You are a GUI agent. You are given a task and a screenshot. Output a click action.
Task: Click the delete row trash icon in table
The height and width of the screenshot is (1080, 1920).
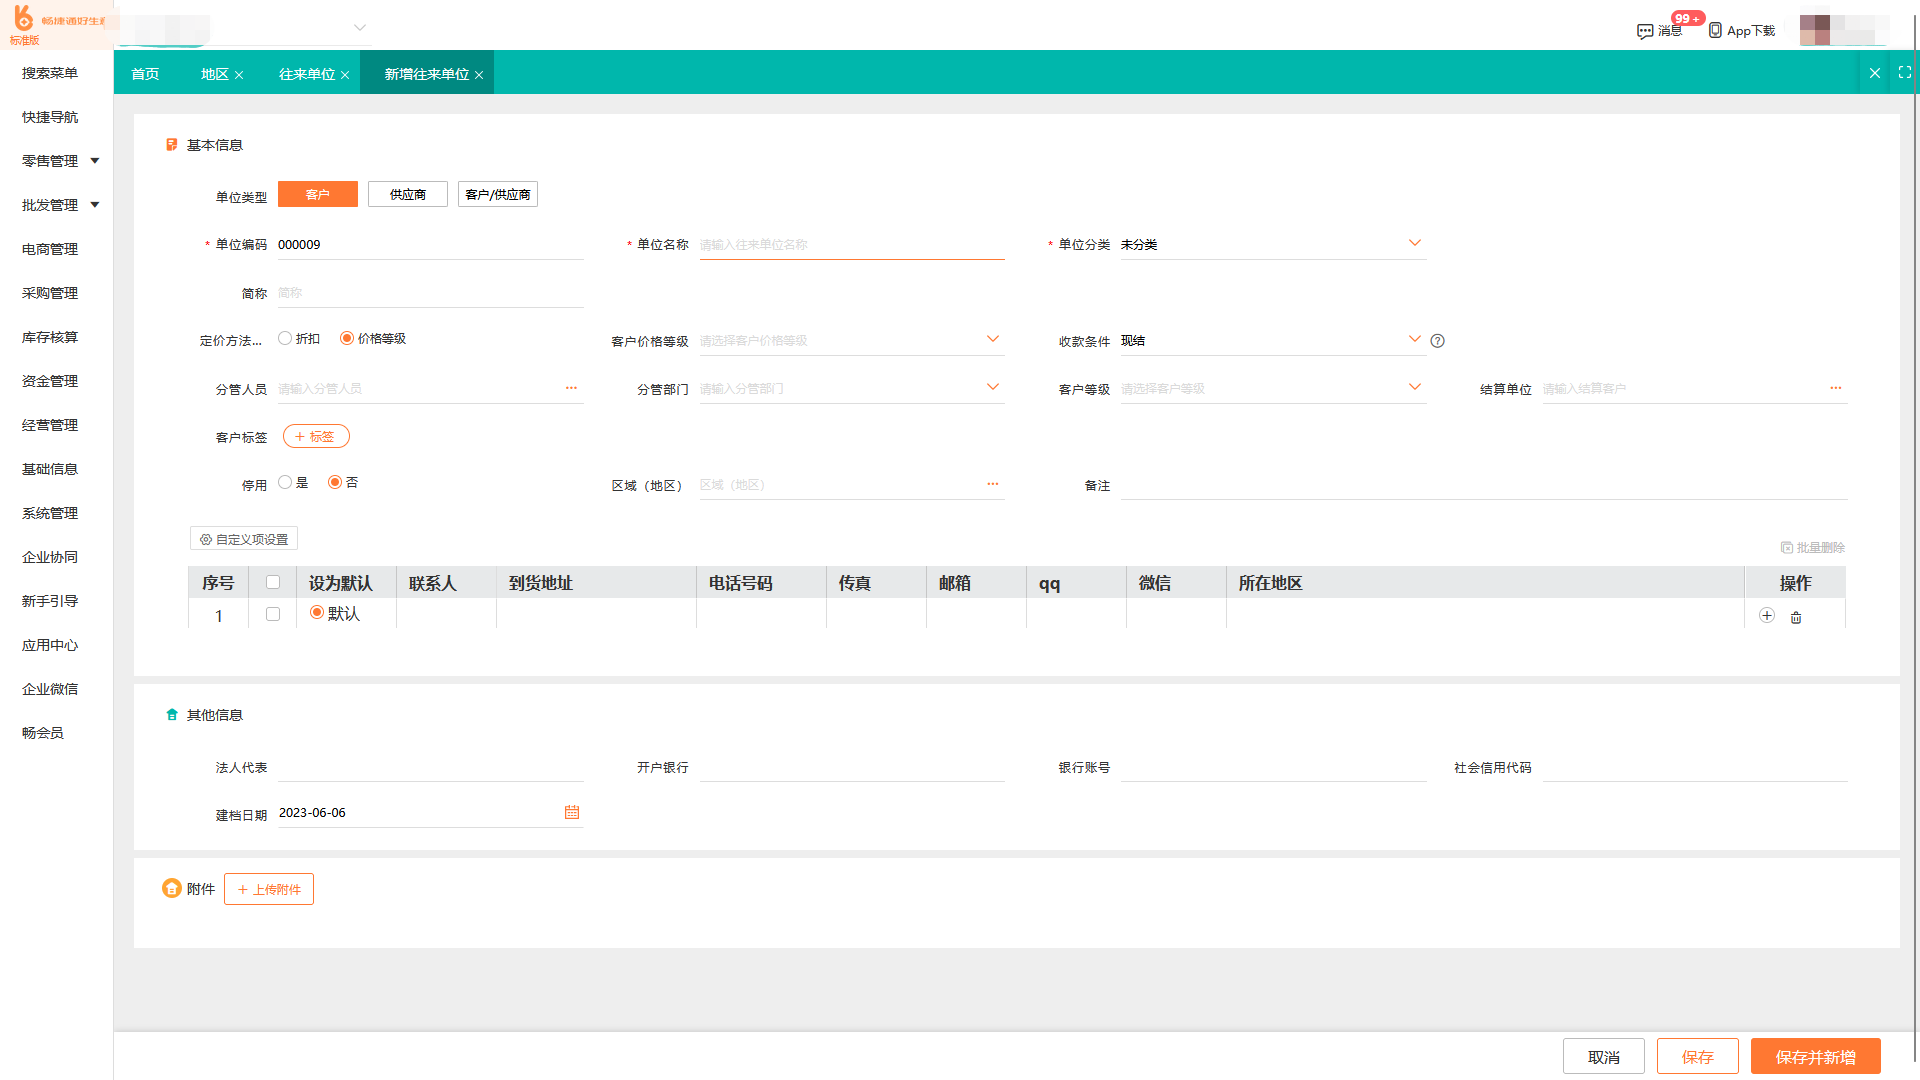pyautogui.click(x=1796, y=617)
